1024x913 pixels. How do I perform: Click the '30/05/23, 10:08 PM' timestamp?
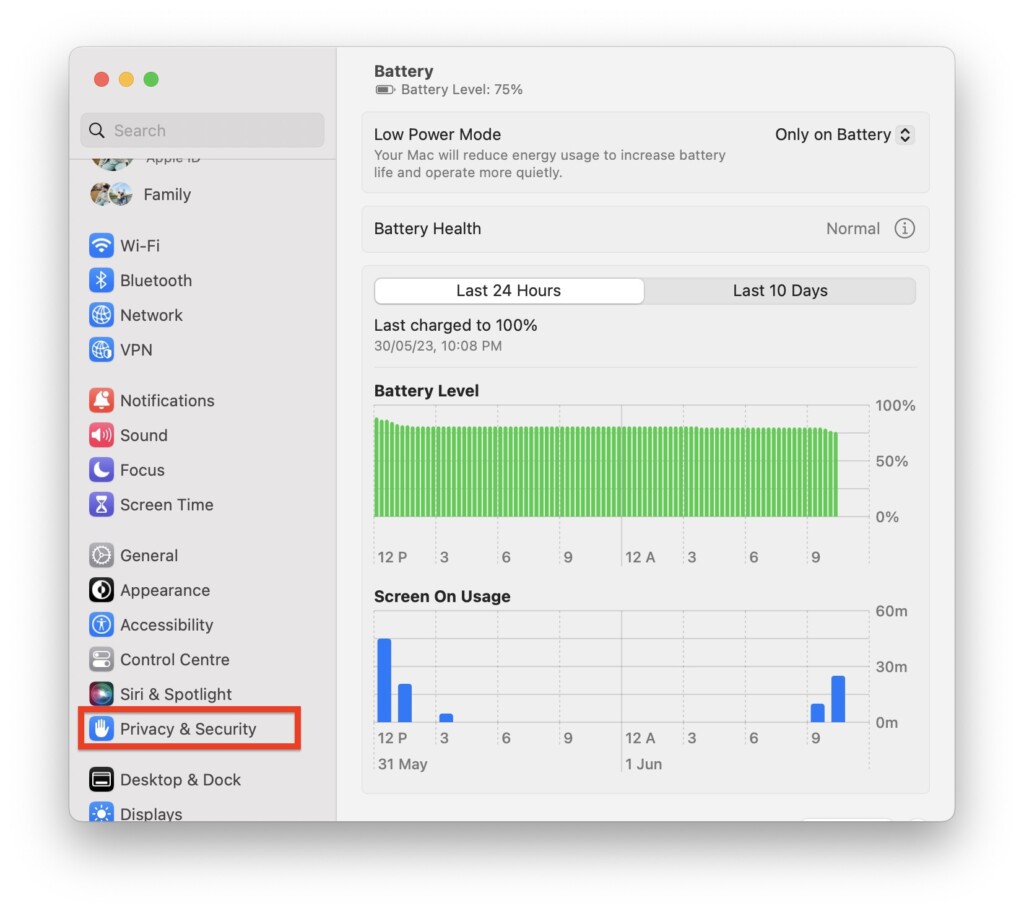tap(438, 345)
